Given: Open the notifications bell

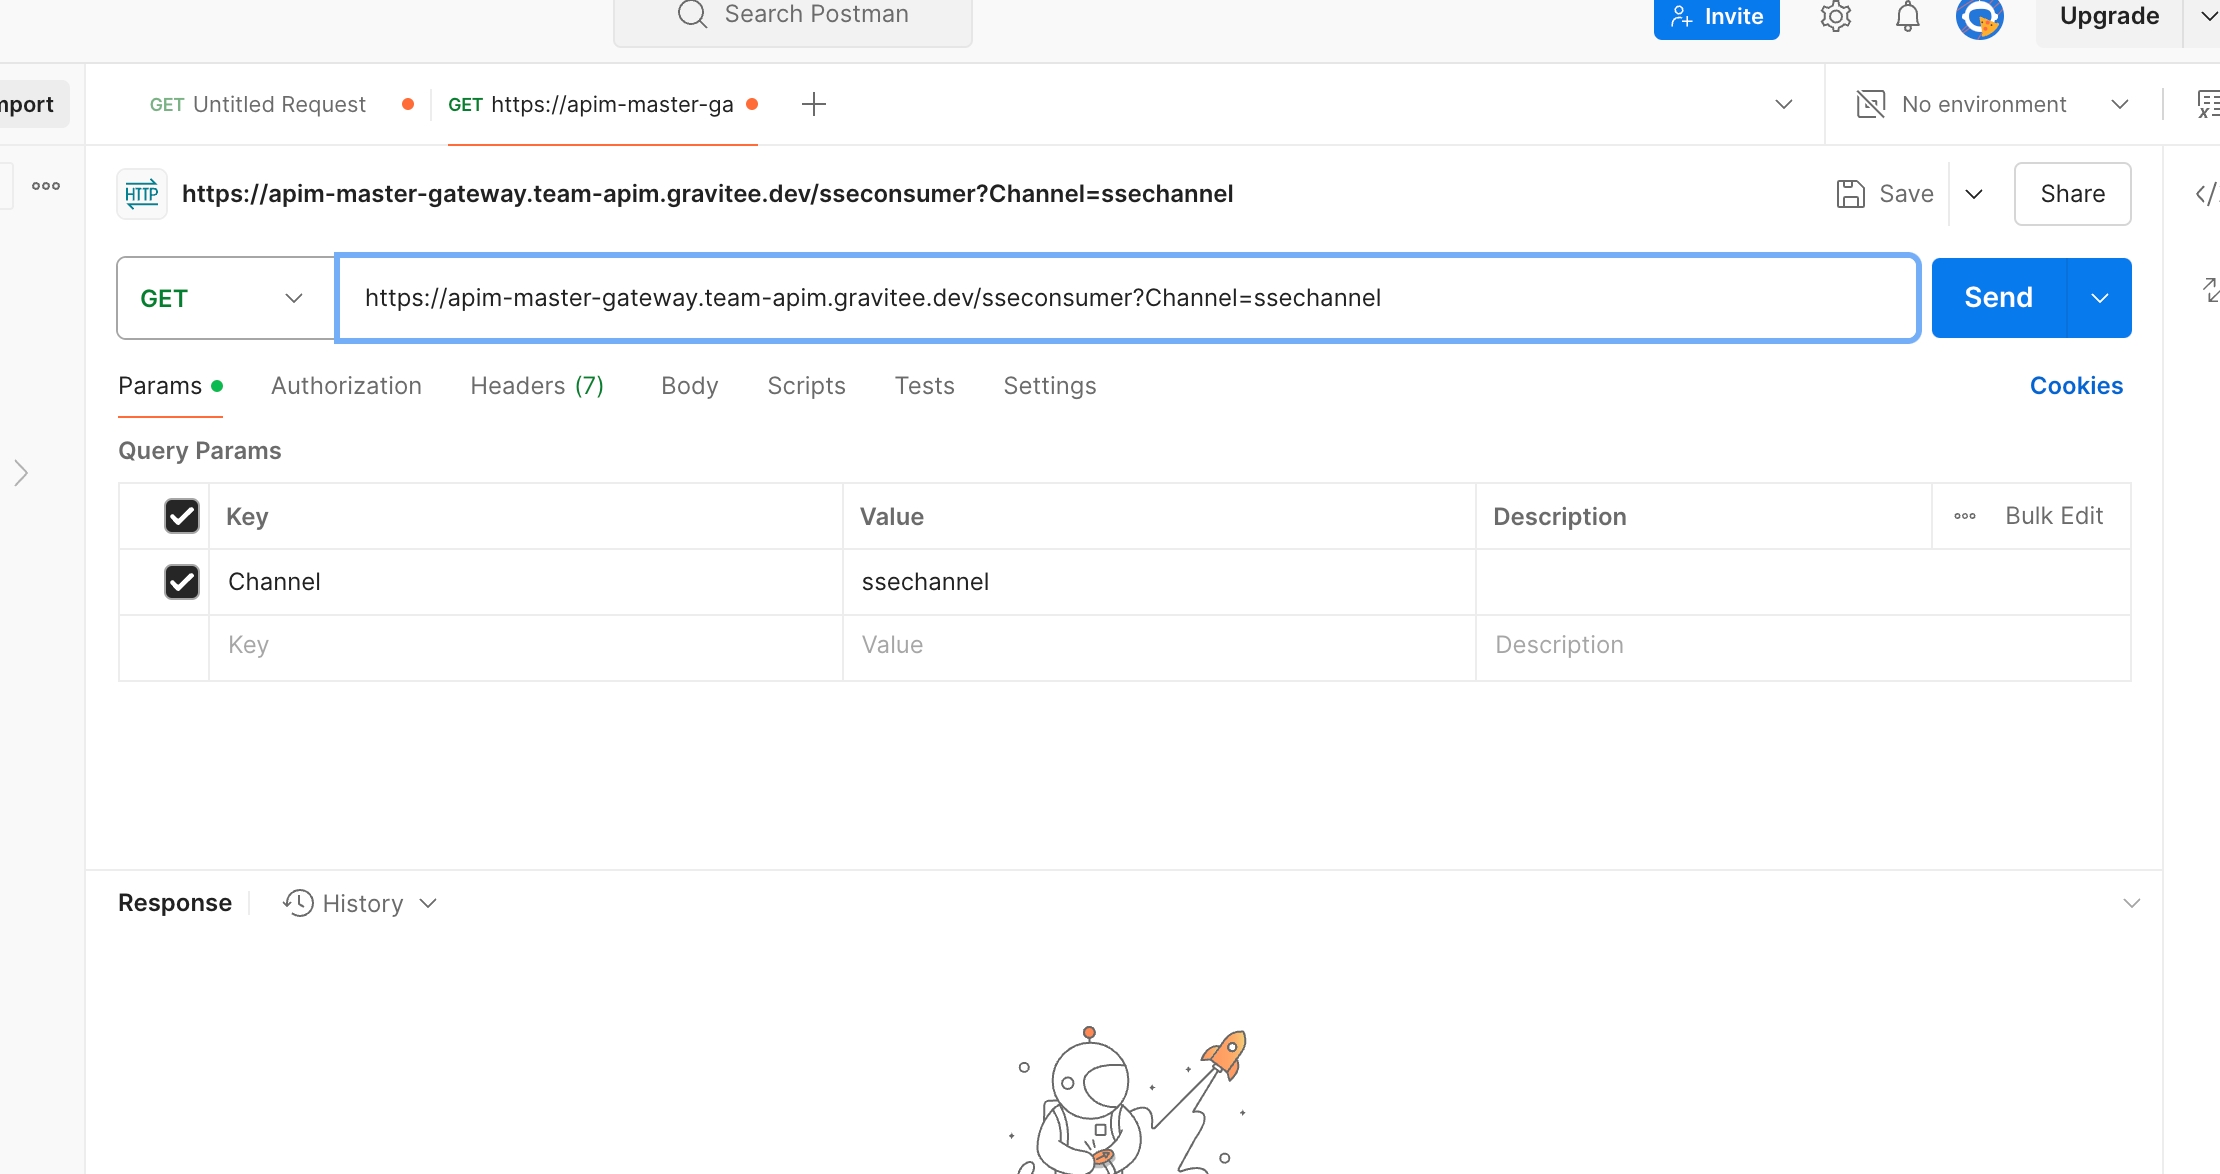Looking at the screenshot, I should pyautogui.click(x=1907, y=17).
